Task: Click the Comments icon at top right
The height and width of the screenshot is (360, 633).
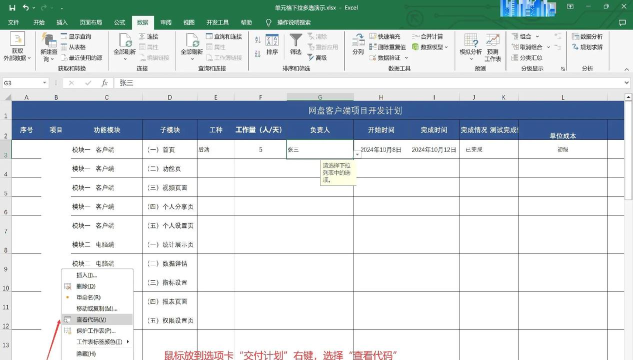Action: tap(622, 23)
